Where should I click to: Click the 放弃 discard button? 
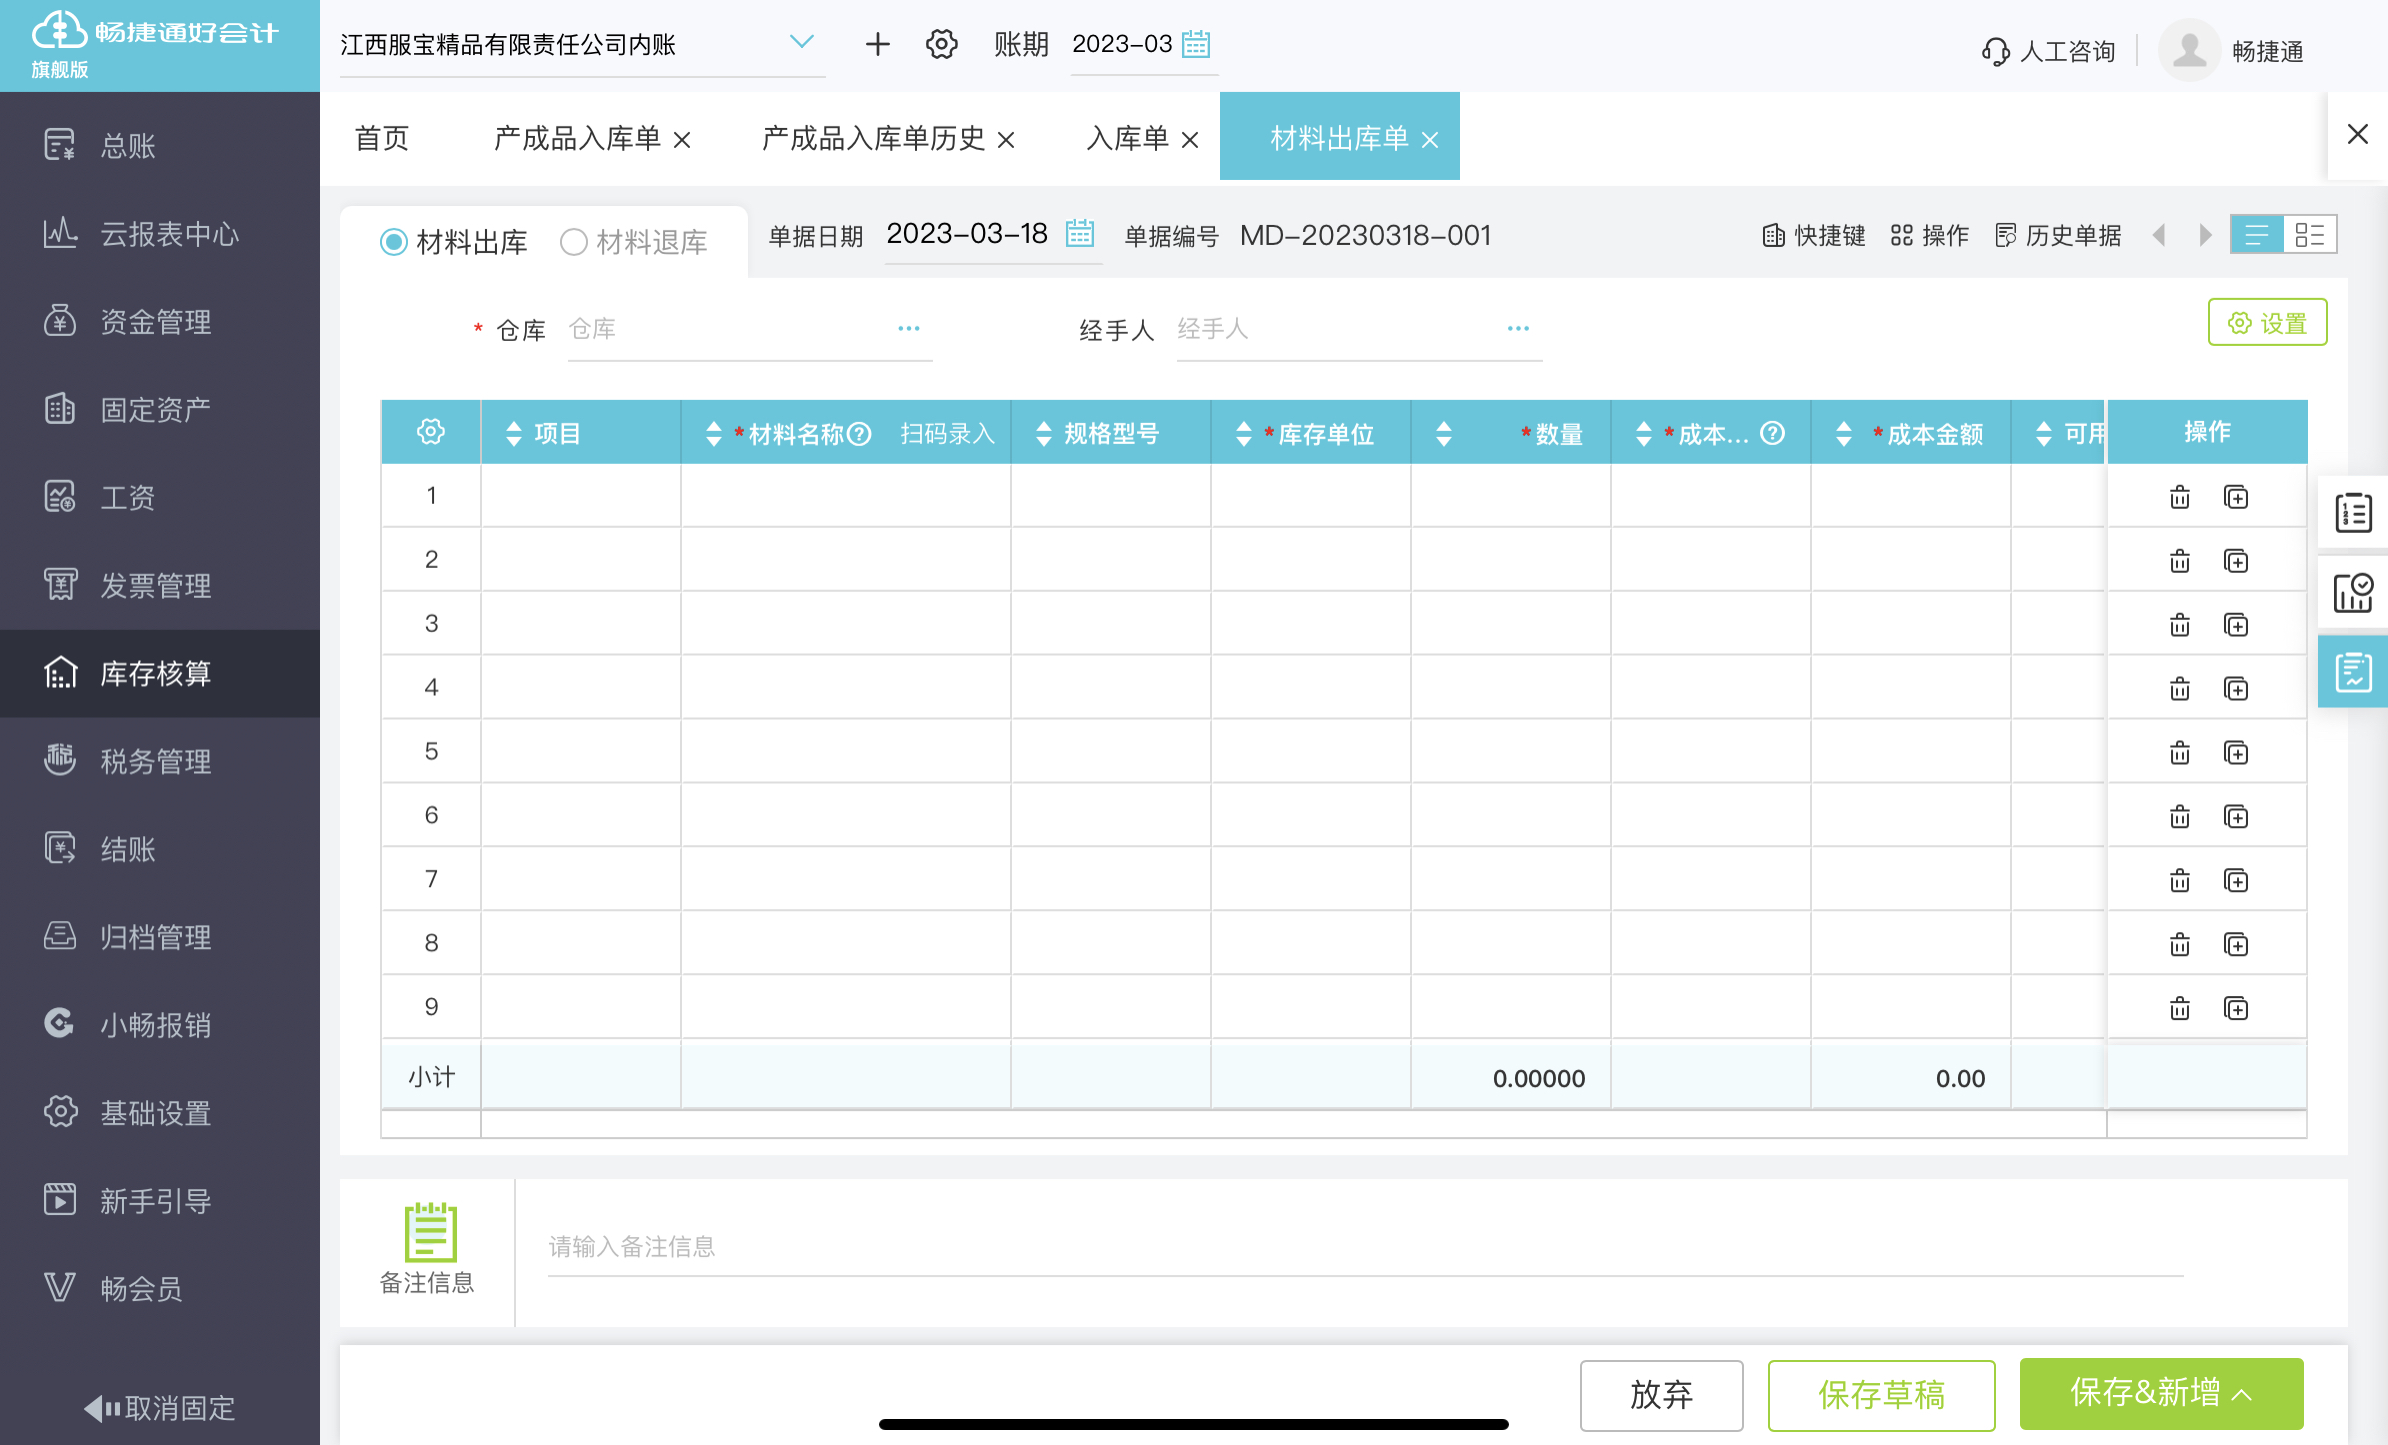[1661, 1394]
